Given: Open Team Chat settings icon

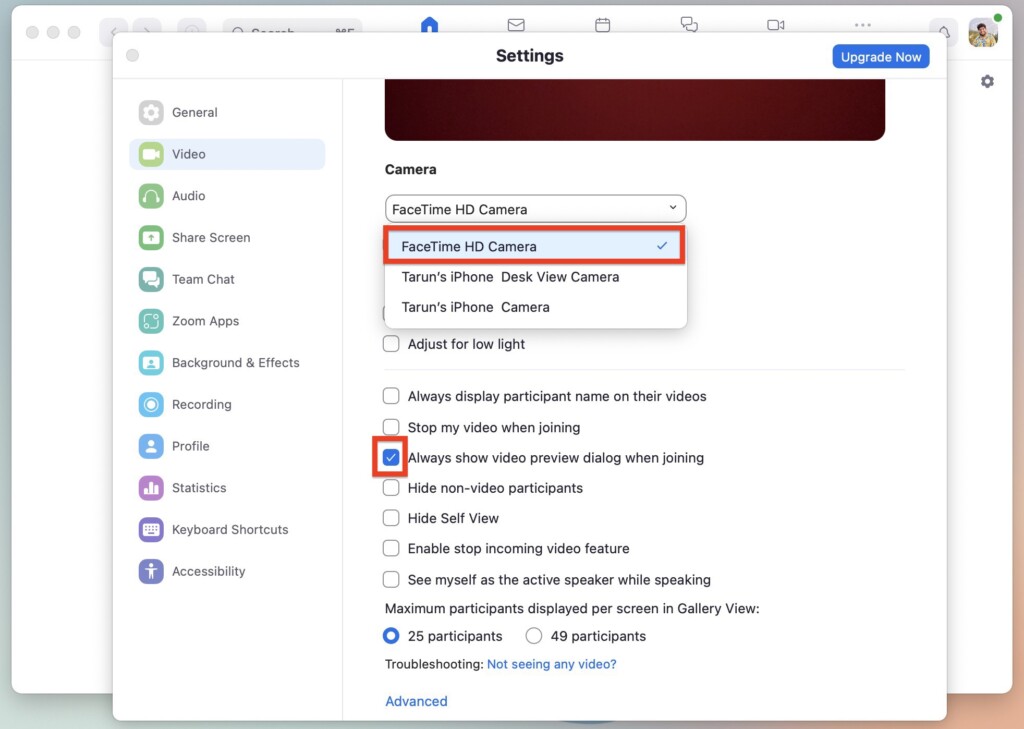Looking at the screenshot, I should (x=151, y=280).
